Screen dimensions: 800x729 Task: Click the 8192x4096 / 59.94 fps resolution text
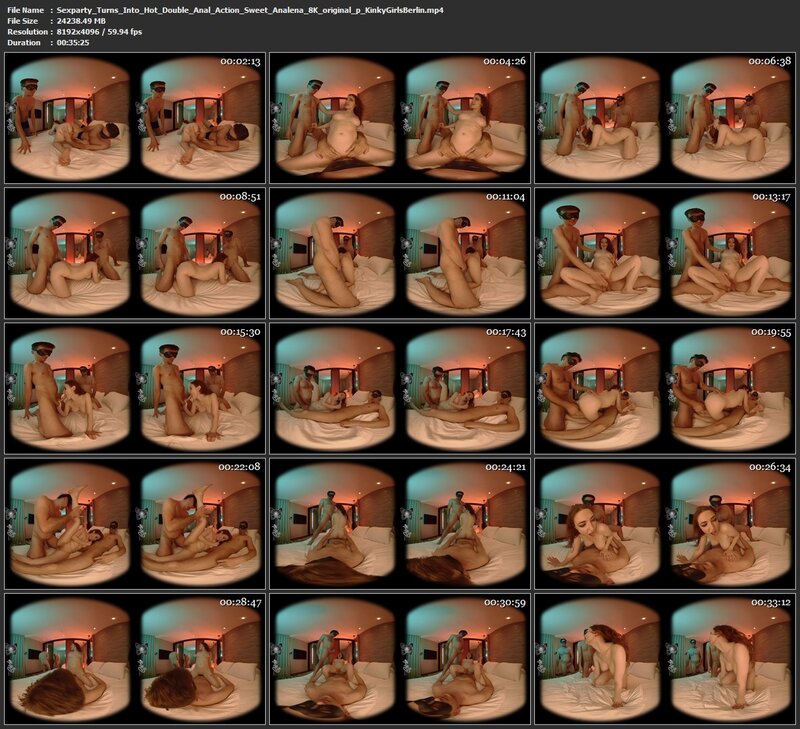pyautogui.click(x=113, y=31)
